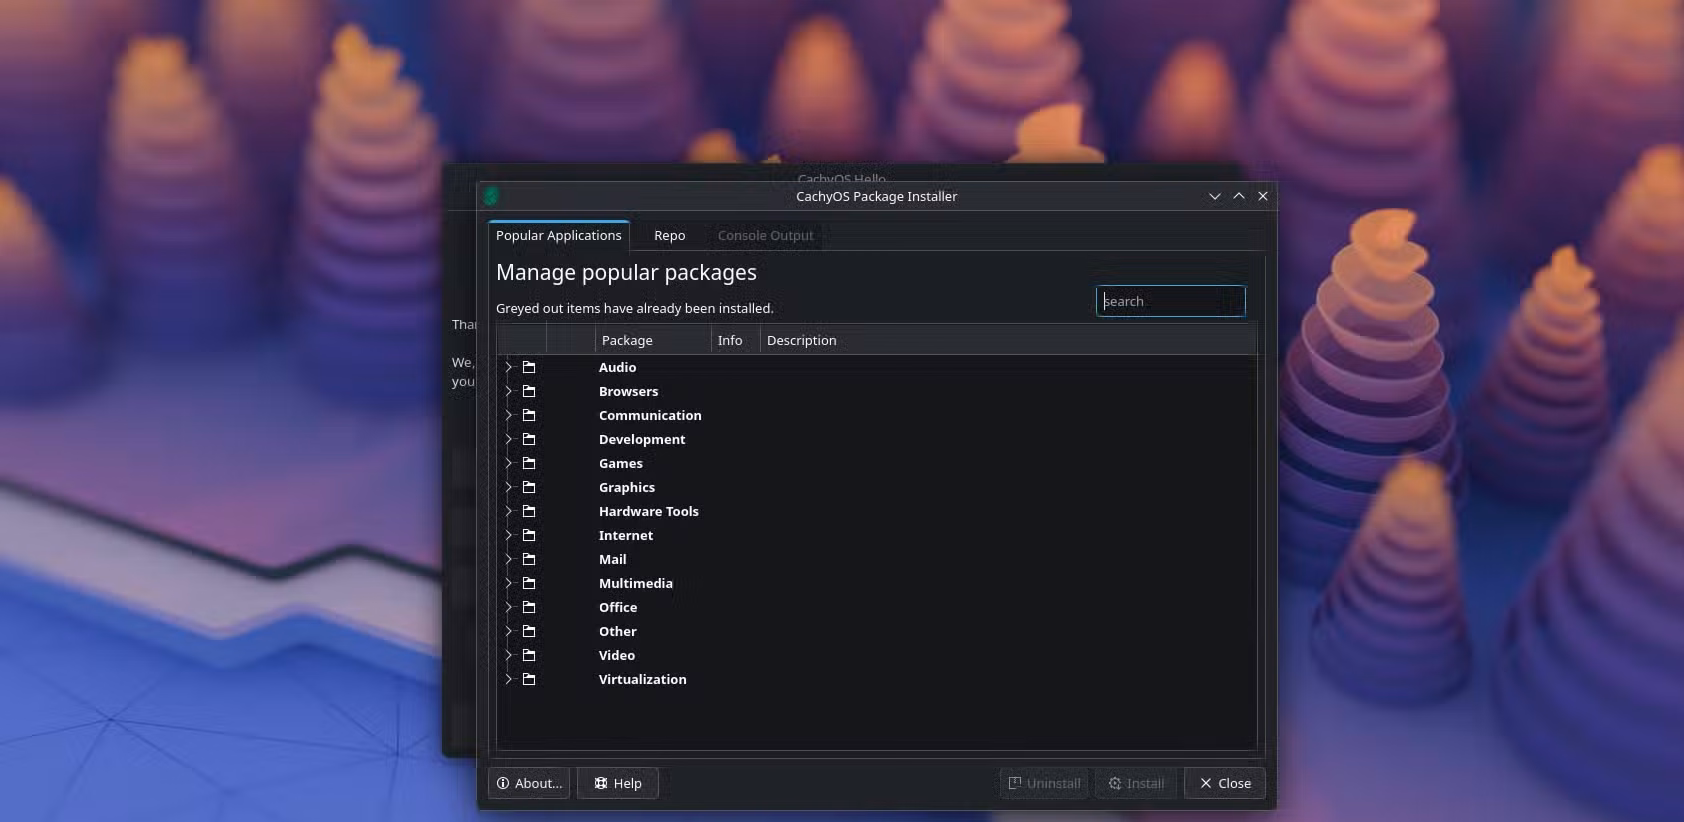Select the Development category label
Screen dimensions: 1684x822
pyautogui.click(x=642, y=439)
